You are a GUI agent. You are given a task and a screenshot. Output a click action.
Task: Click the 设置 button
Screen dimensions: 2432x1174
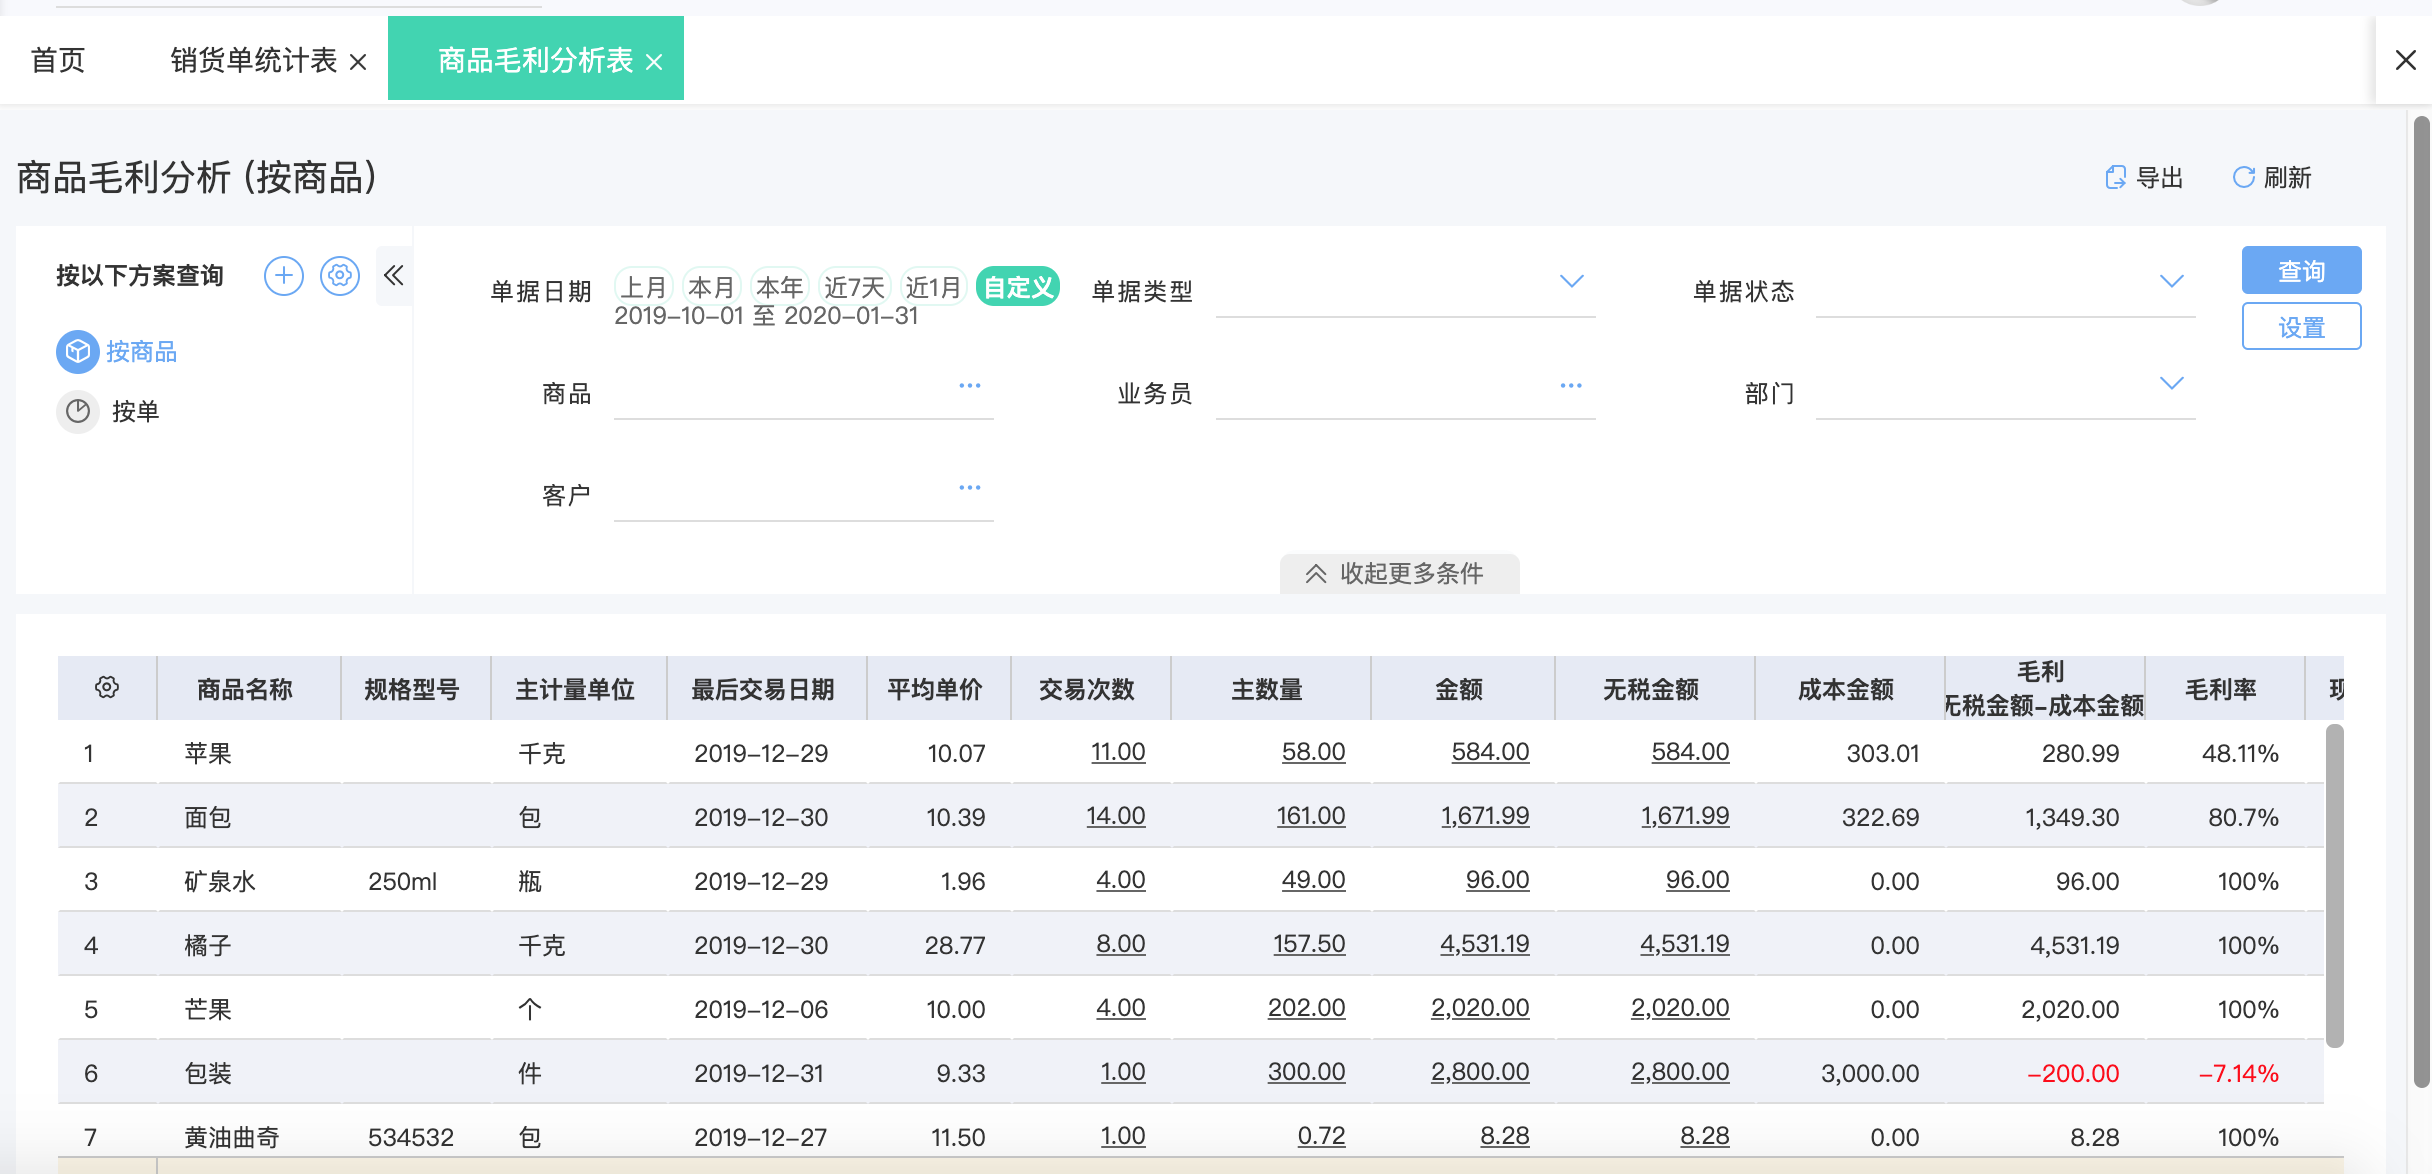pos(2302,326)
